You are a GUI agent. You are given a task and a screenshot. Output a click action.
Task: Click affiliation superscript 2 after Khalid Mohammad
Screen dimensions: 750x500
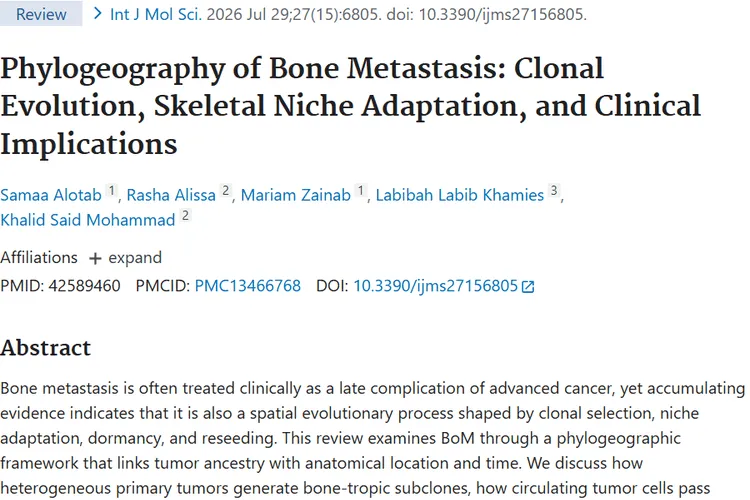[186, 215]
